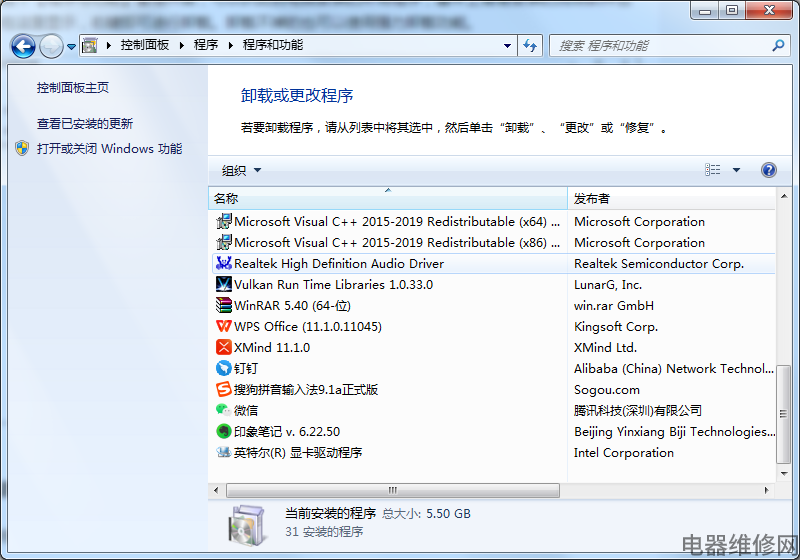800x560 pixels.
Task: Click the 微信 program icon
Action: point(224,411)
